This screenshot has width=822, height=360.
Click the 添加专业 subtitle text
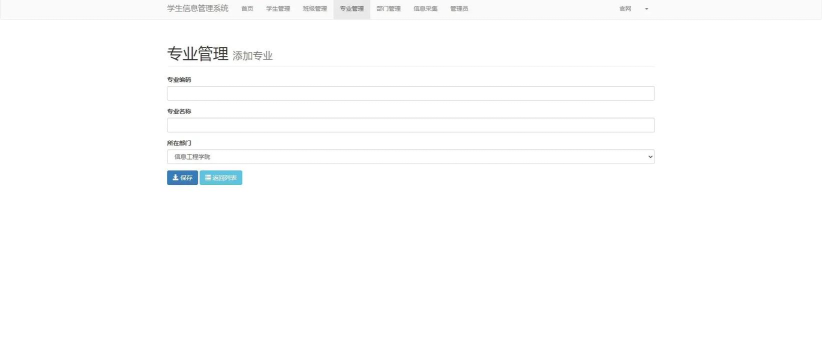click(253, 56)
